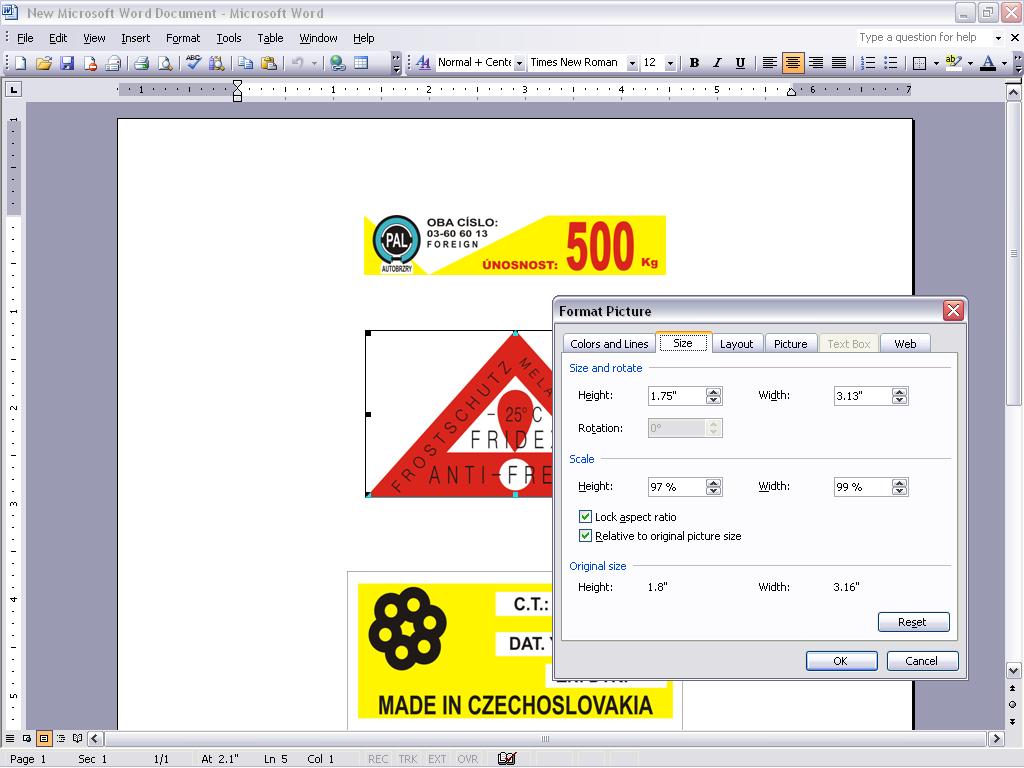
Task: Click the Insert Hyperlink icon
Action: pyautogui.click(x=338, y=63)
